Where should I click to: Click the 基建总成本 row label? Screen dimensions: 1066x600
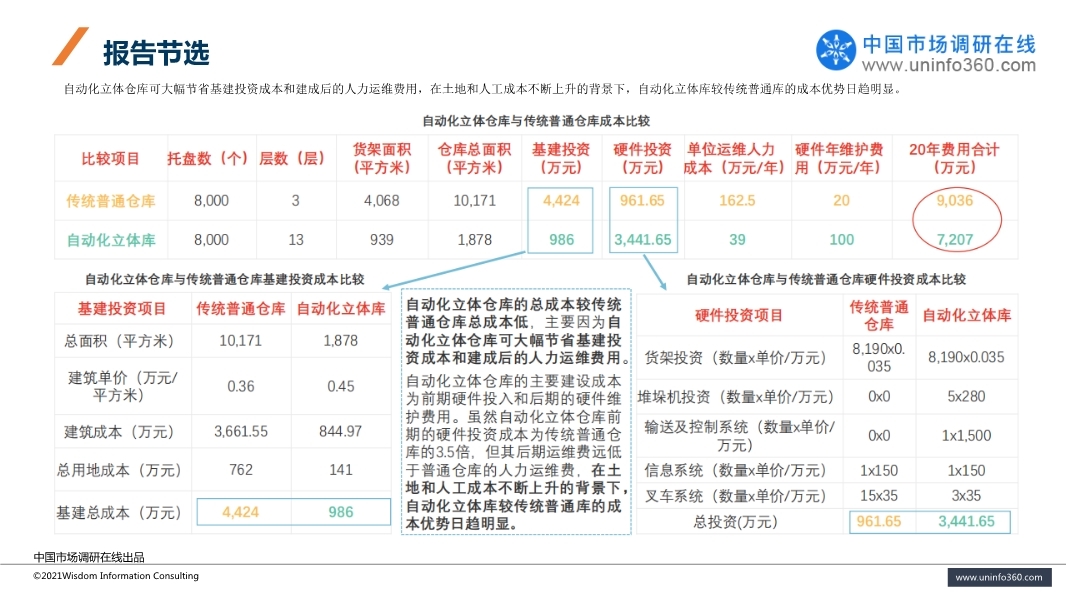click(118, 512)
